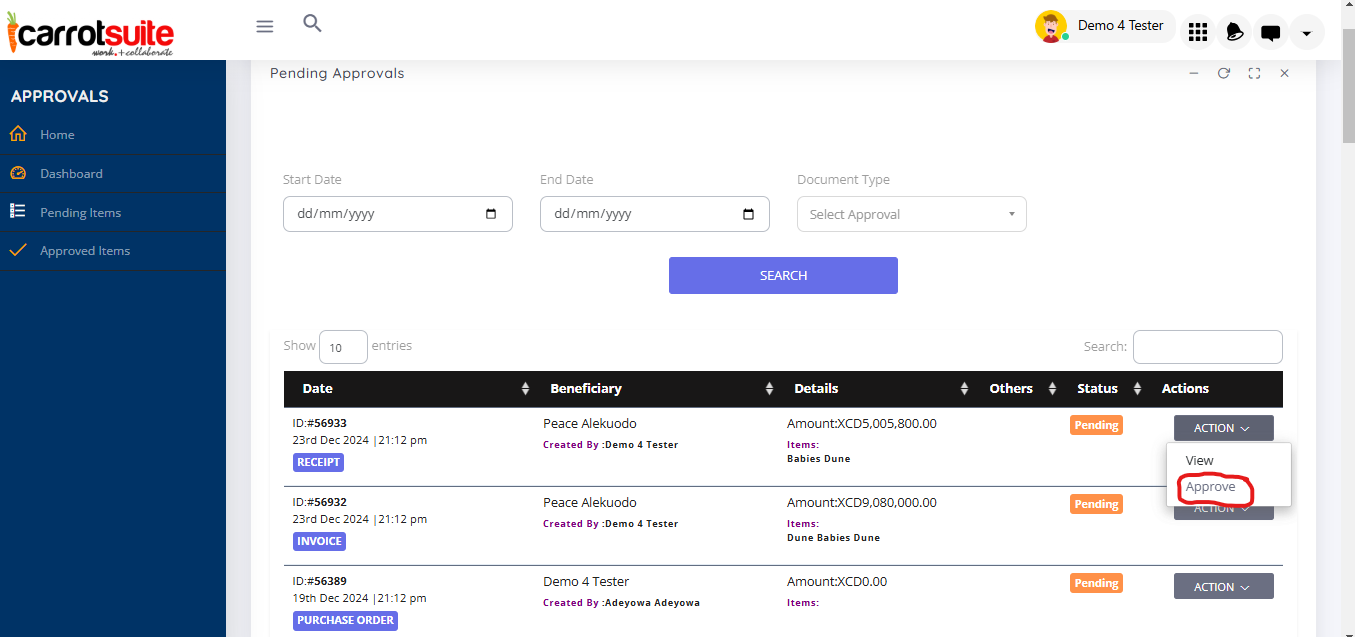Select View from the action menu

pyautogui.click(x=1199, y=461)
